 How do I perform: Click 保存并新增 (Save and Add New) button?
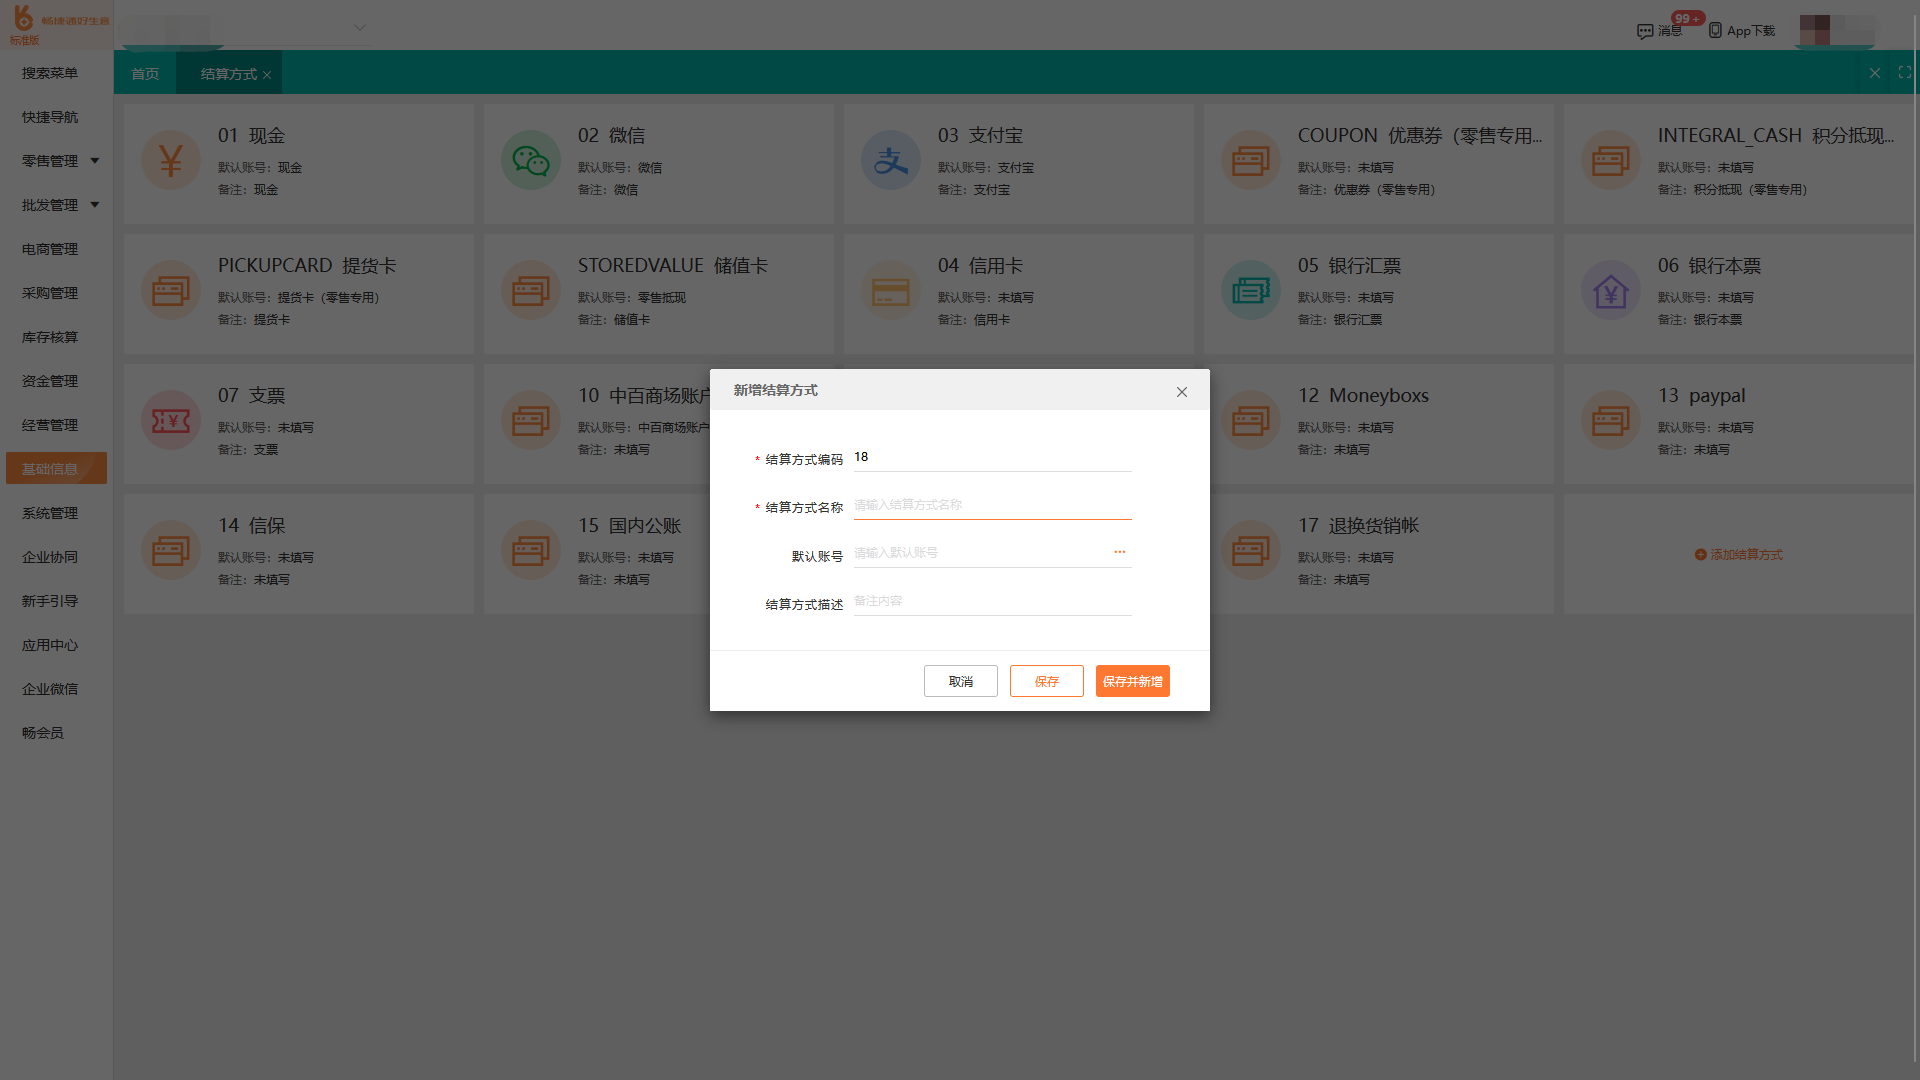(x=1131, y=680)
